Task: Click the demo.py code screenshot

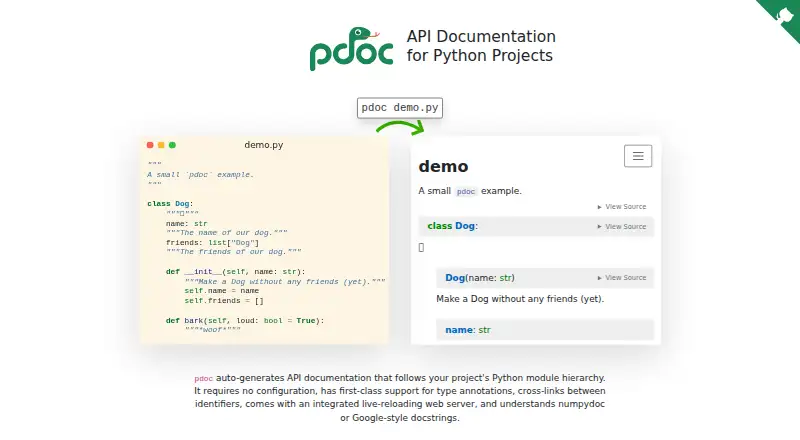Action: (x=265, y=240)
